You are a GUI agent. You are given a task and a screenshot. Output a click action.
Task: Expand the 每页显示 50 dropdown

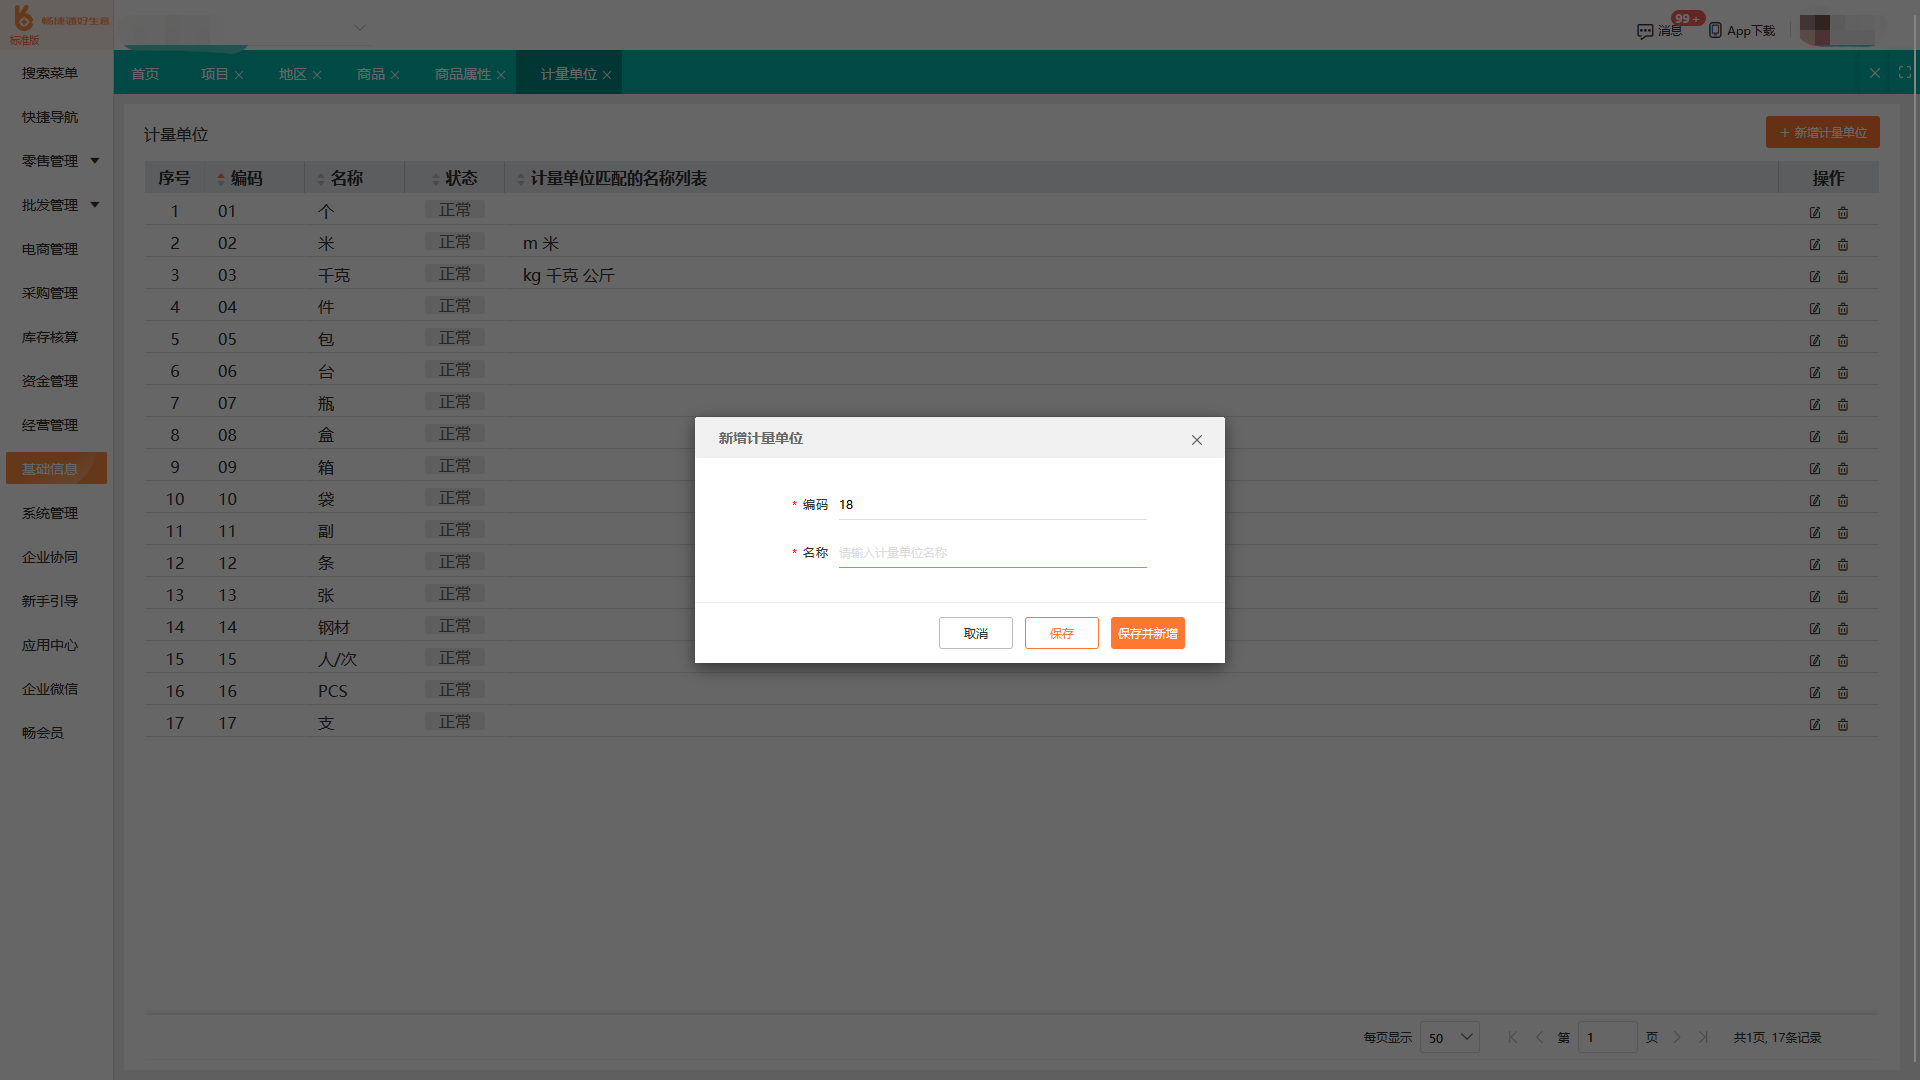pyautogui.click(x=1449, y=1036)
